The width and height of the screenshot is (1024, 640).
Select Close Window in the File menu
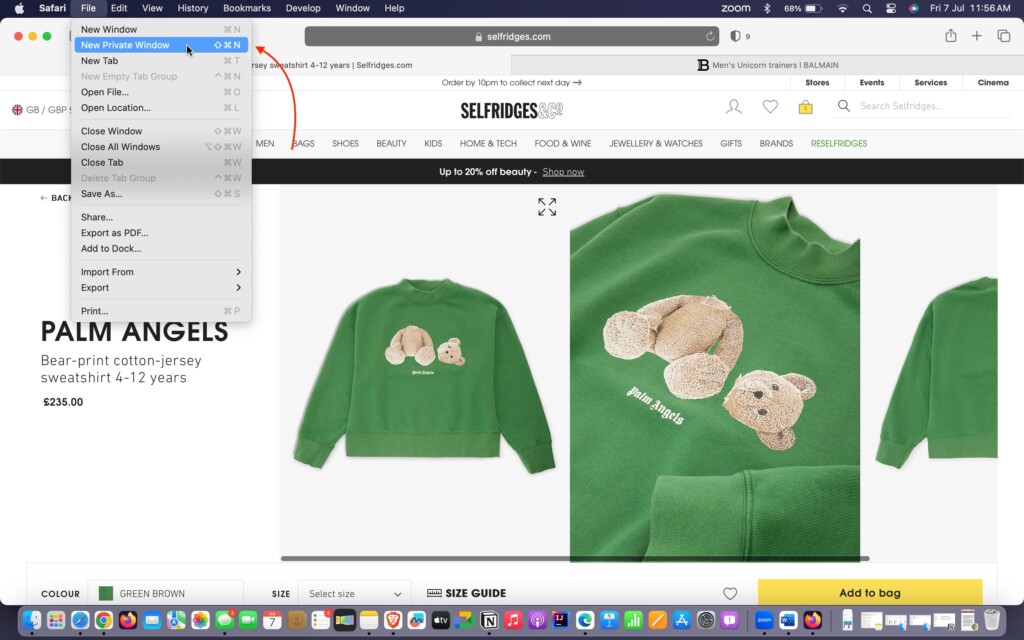pos(161,131)
